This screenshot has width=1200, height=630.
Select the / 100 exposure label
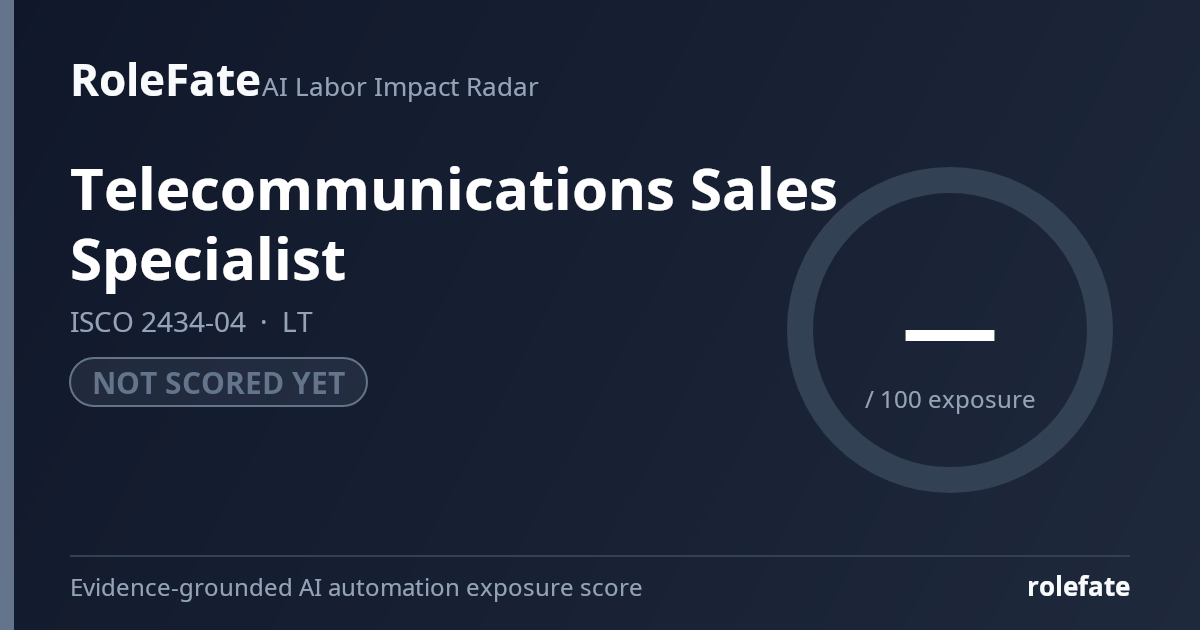(950, 400)
